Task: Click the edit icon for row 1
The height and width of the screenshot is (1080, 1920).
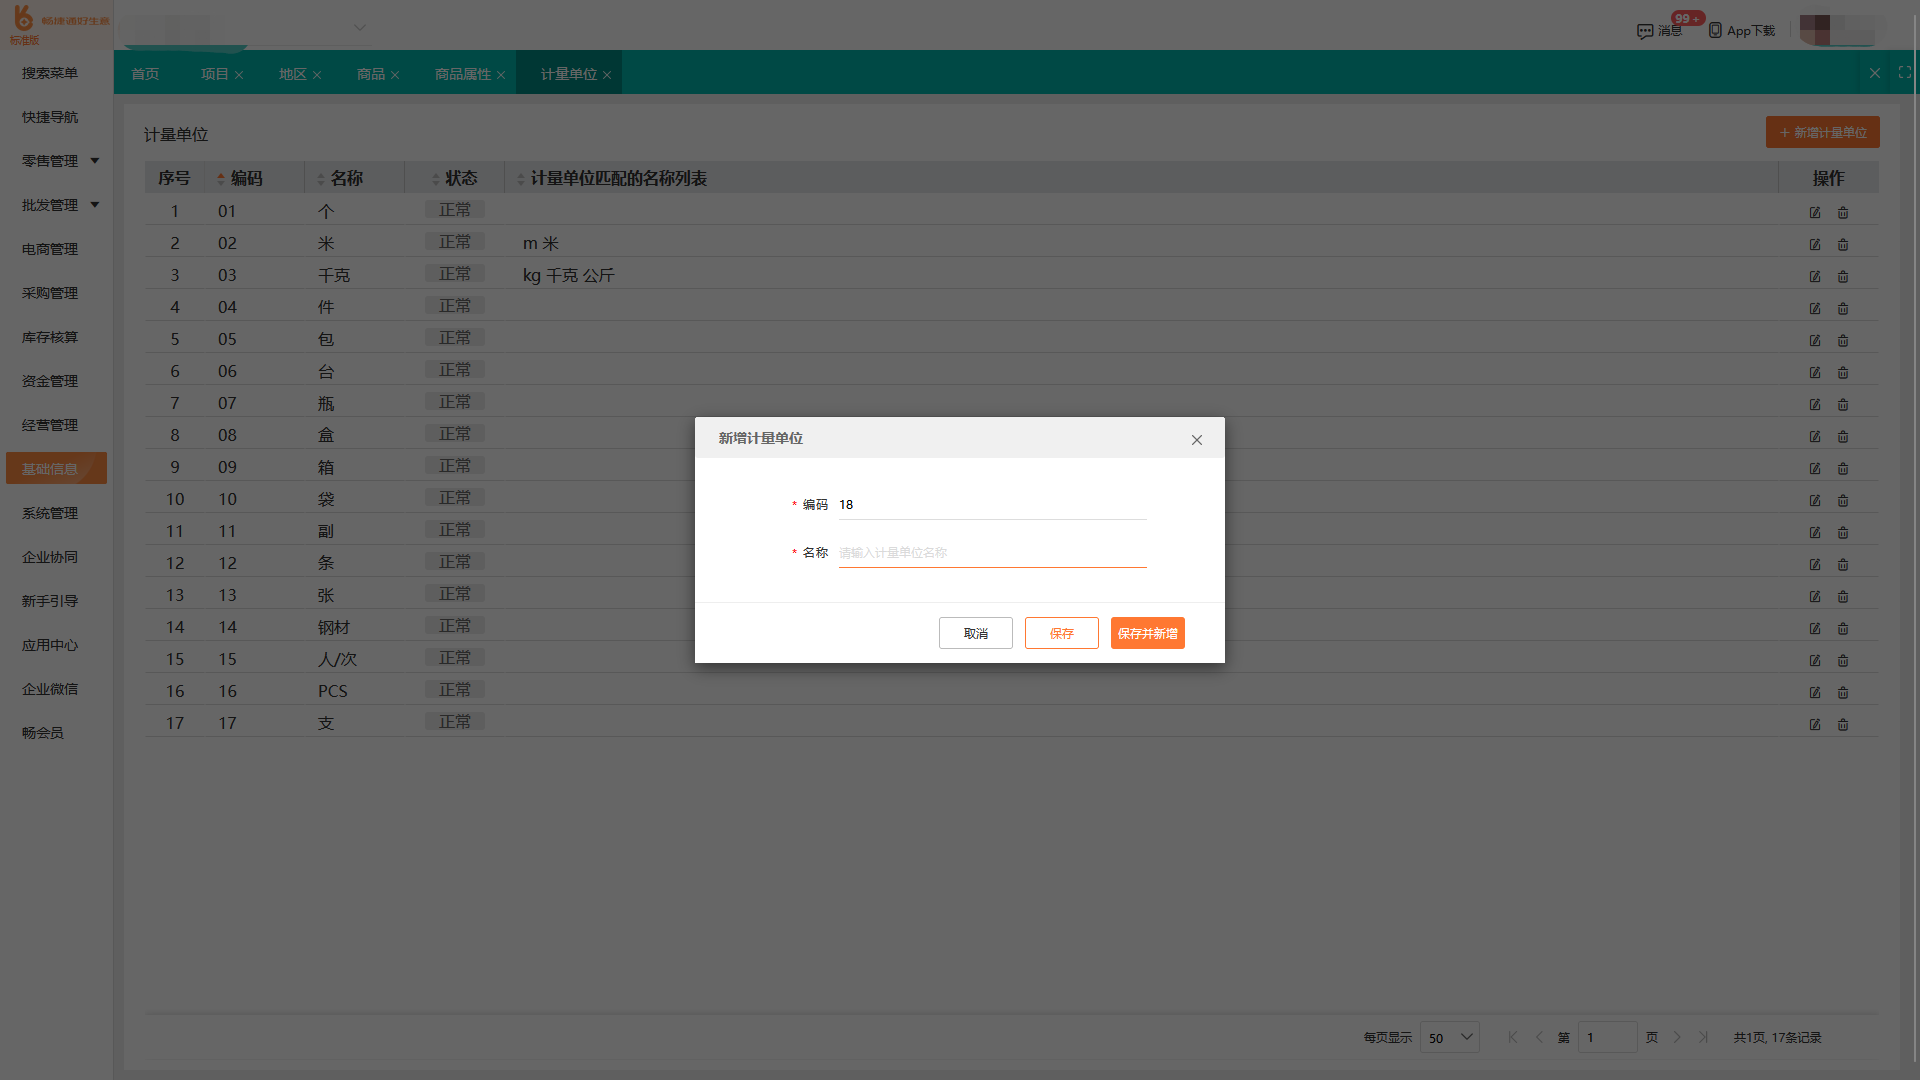Action: tap(1815, 211)
